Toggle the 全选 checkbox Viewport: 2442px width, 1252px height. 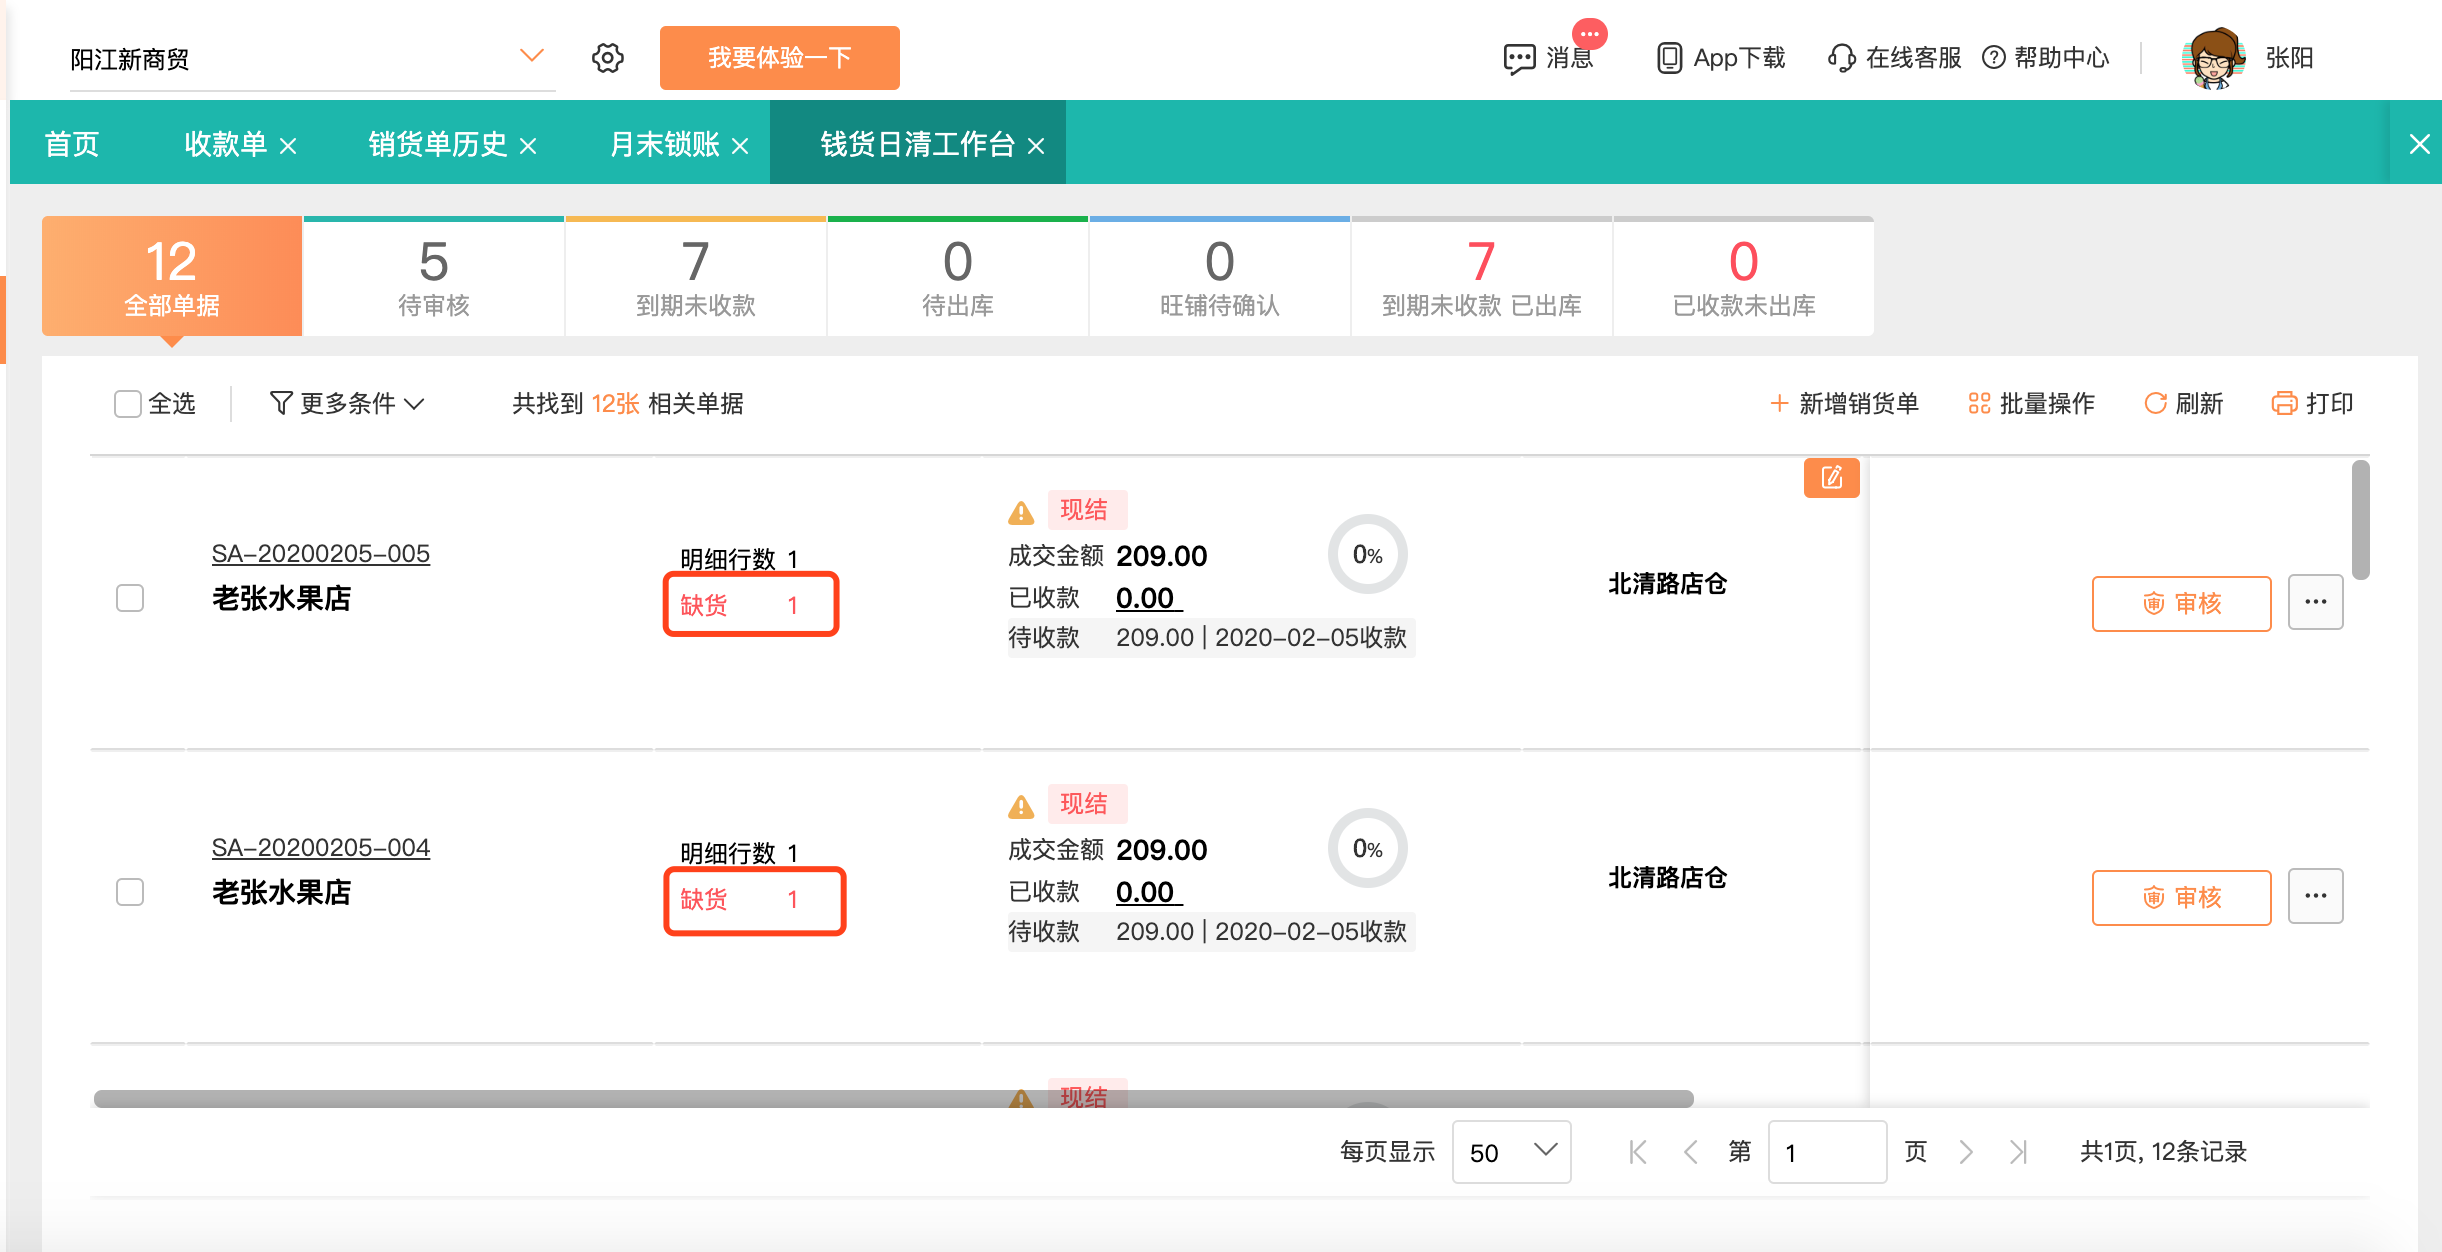(x=128, y=402)
